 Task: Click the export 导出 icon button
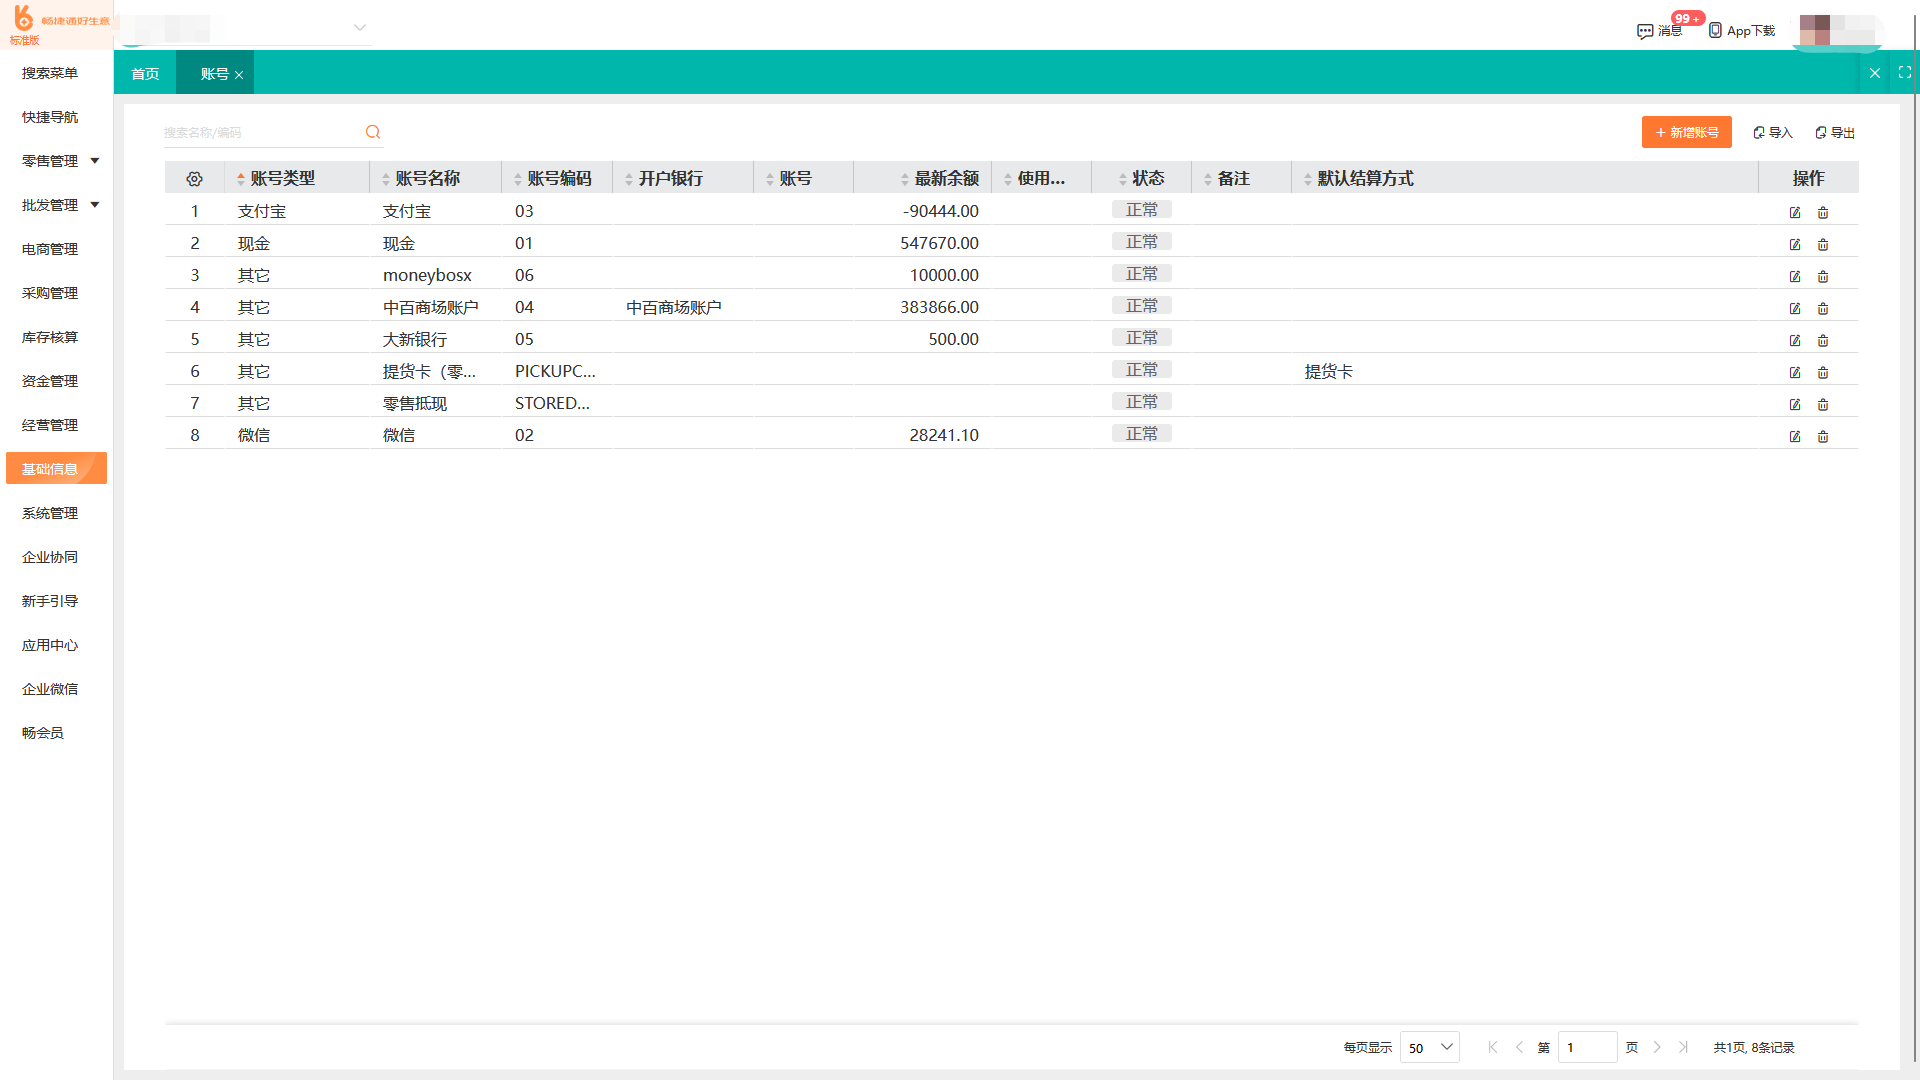click(x=1837, y=132)
